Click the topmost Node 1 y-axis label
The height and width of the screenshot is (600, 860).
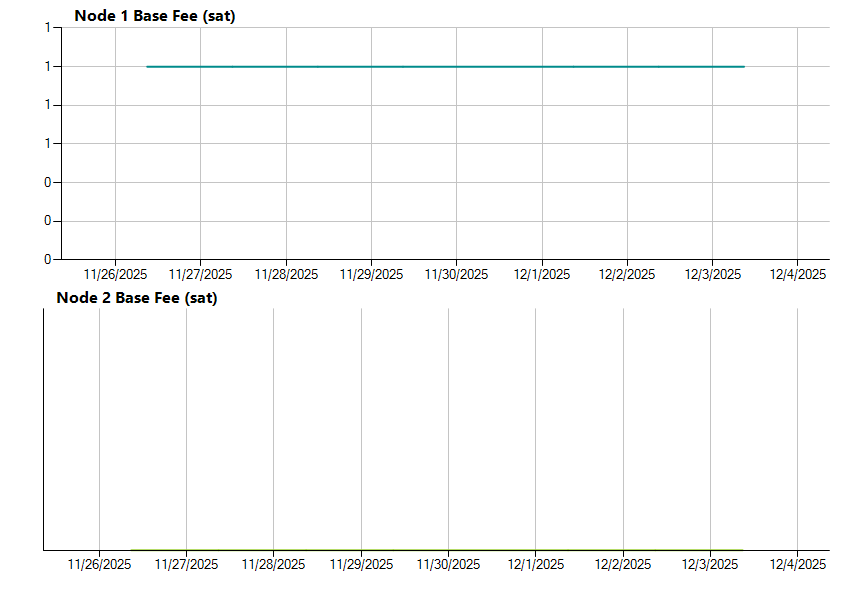[46, 28]
